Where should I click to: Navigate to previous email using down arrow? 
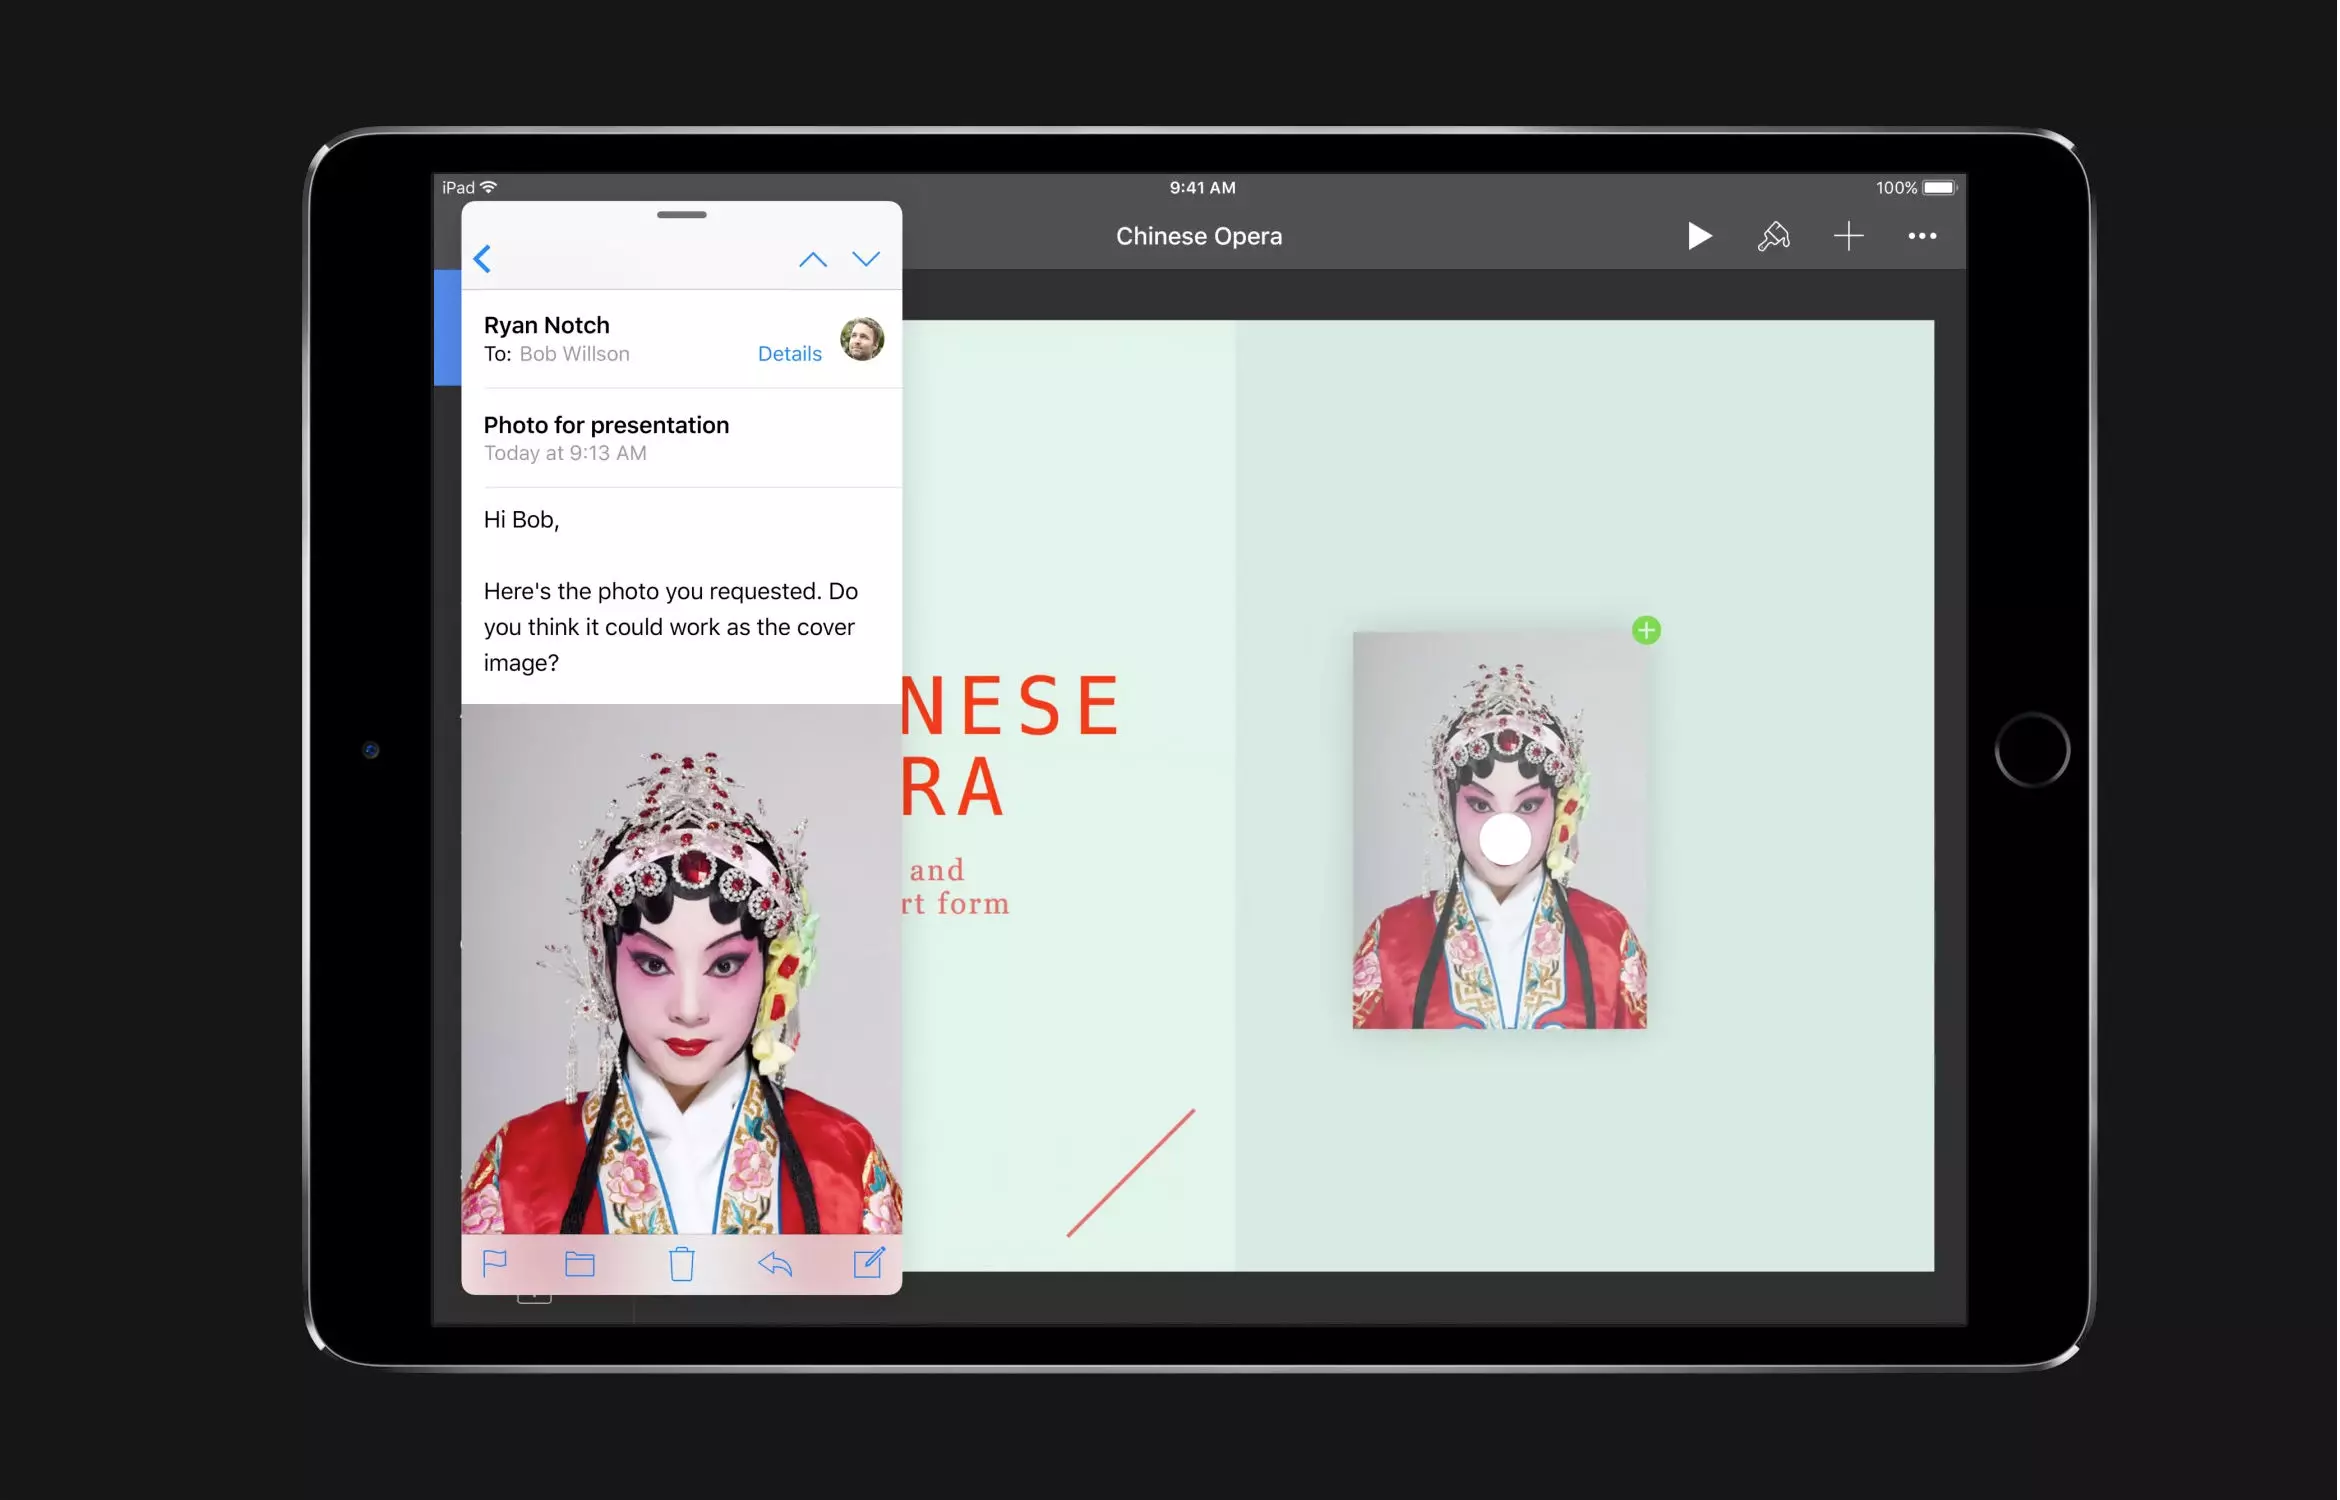pyautogui.click(x=866, y=256)
